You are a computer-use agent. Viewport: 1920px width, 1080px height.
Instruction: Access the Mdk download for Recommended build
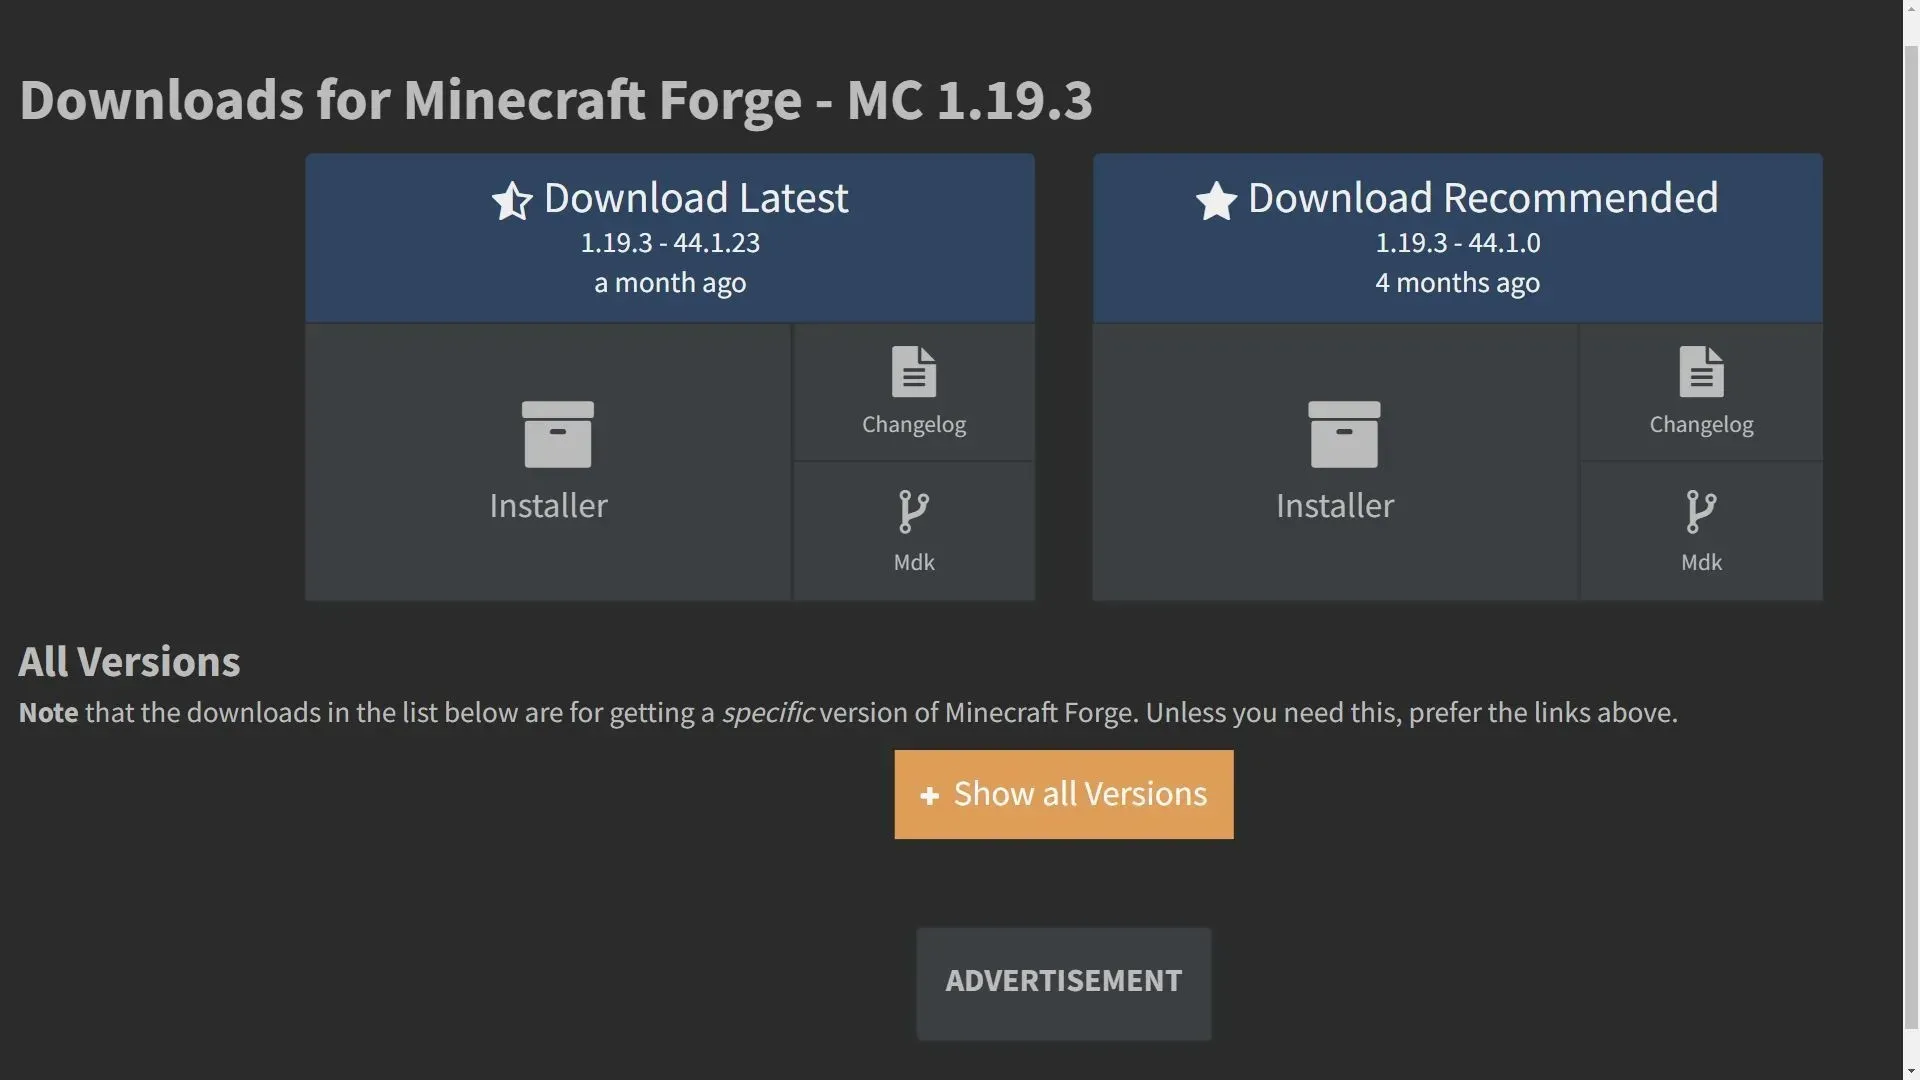pos(1700,529)
